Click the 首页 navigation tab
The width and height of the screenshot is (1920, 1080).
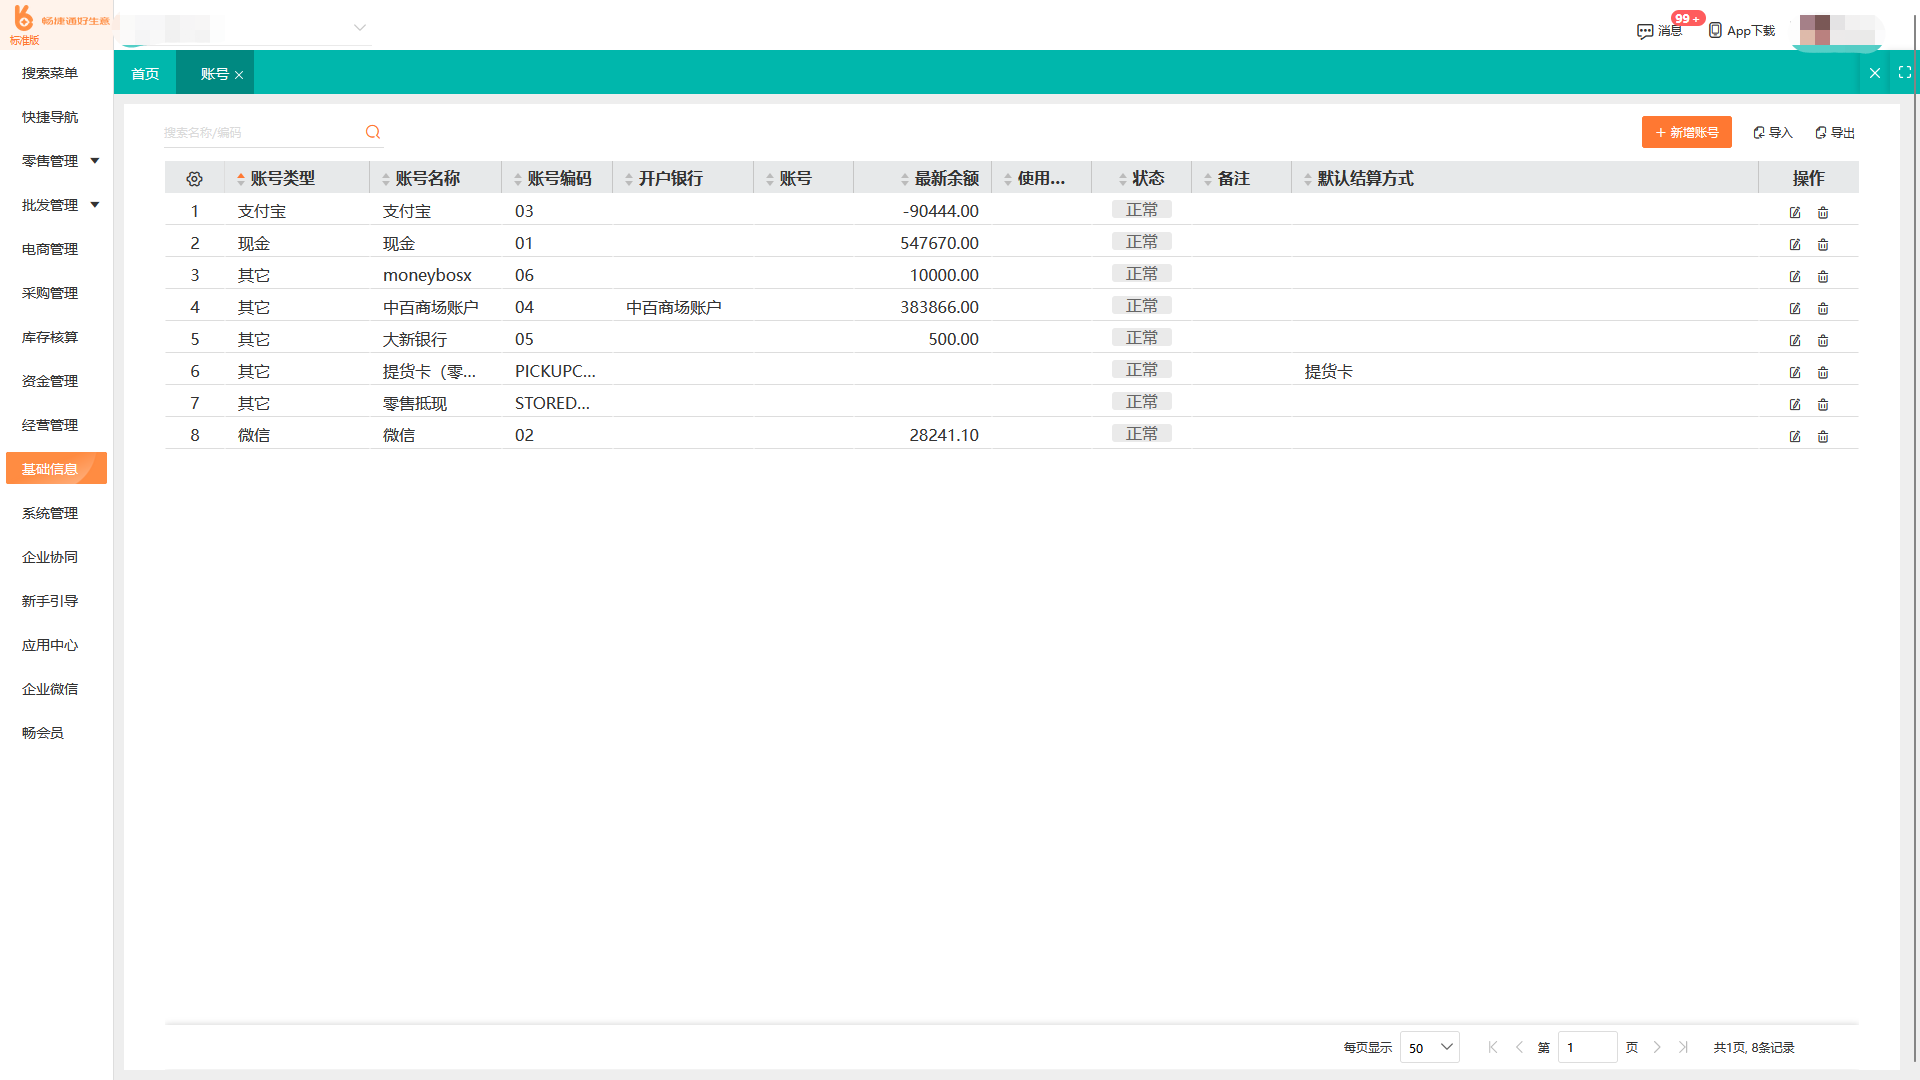[x=145, y=73]
